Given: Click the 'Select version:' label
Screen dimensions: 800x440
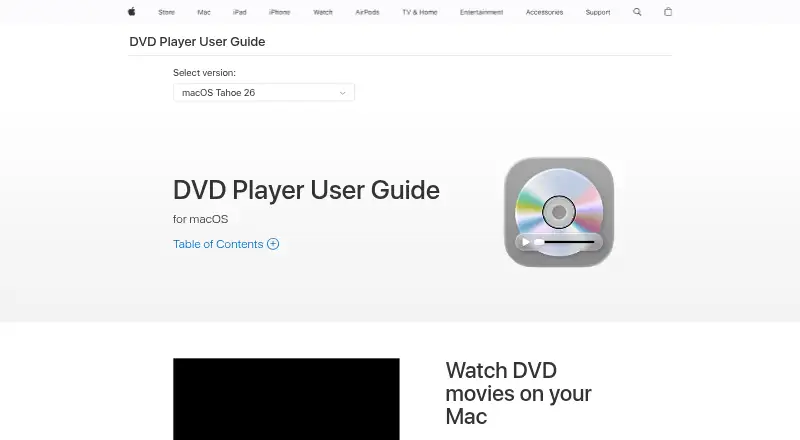Looking at the screenshot, I should pyautogui.click(x=204, y=73).
